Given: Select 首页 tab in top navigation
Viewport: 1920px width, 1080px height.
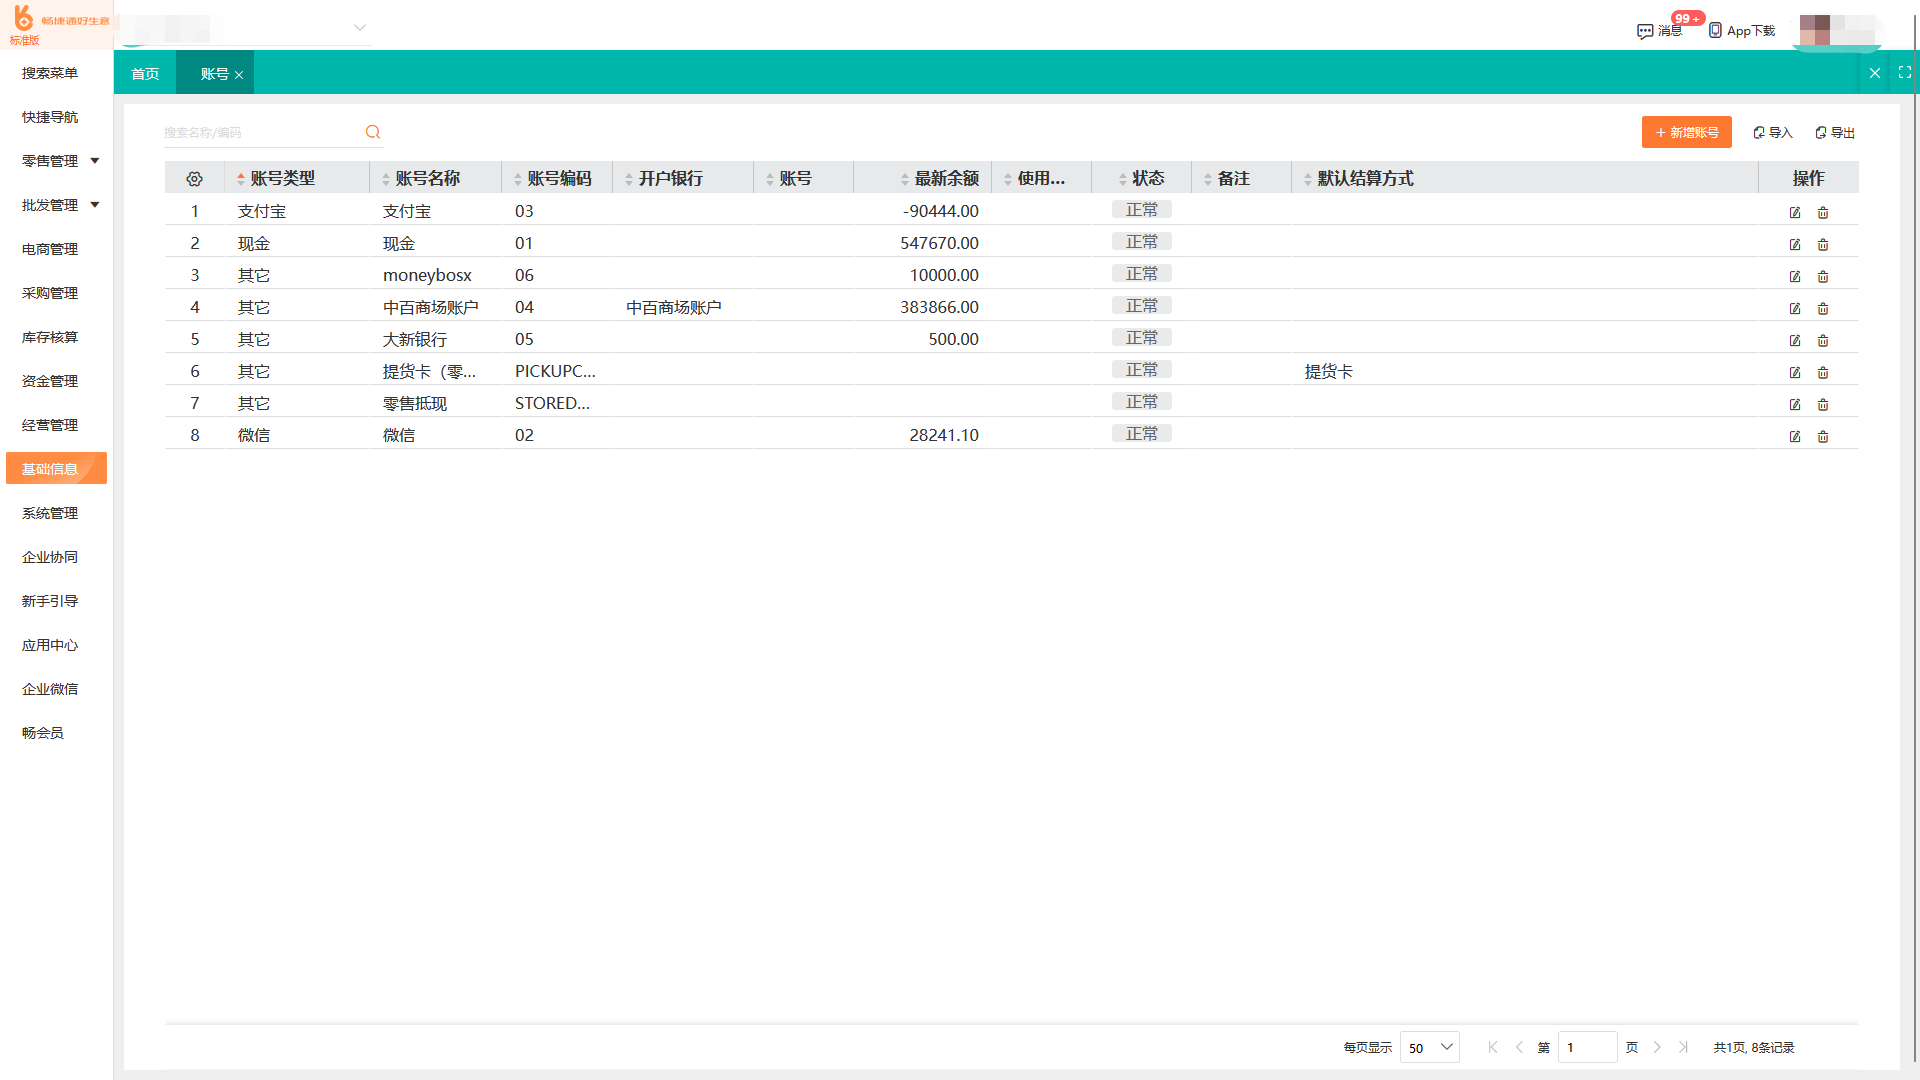Looking at the screenshot, I should (146, 73).
